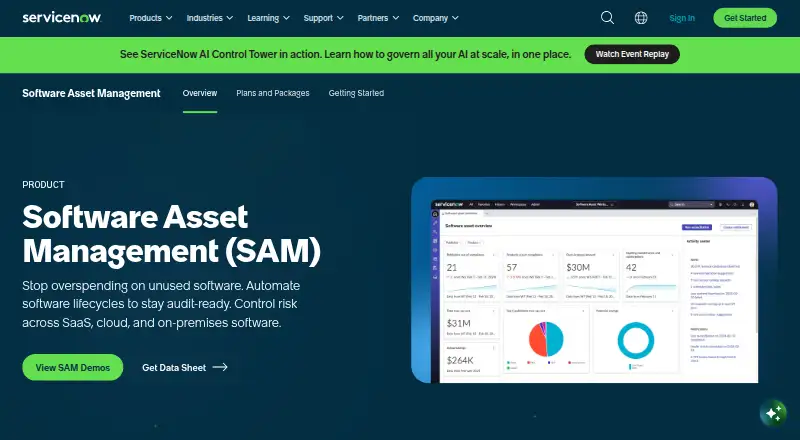Expand the Products menu
The image size is (800, 440).
point(151,18)
